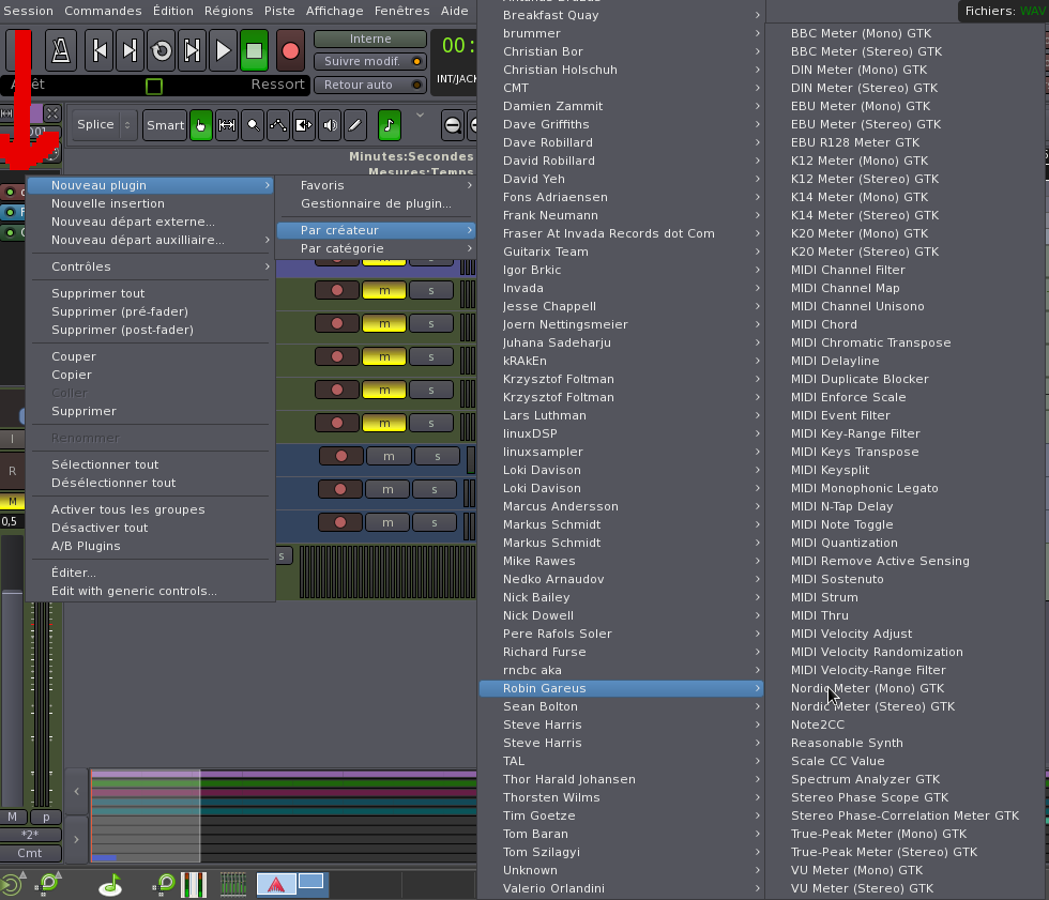
Task: Click the Interne sync source button
Action: 370,39
